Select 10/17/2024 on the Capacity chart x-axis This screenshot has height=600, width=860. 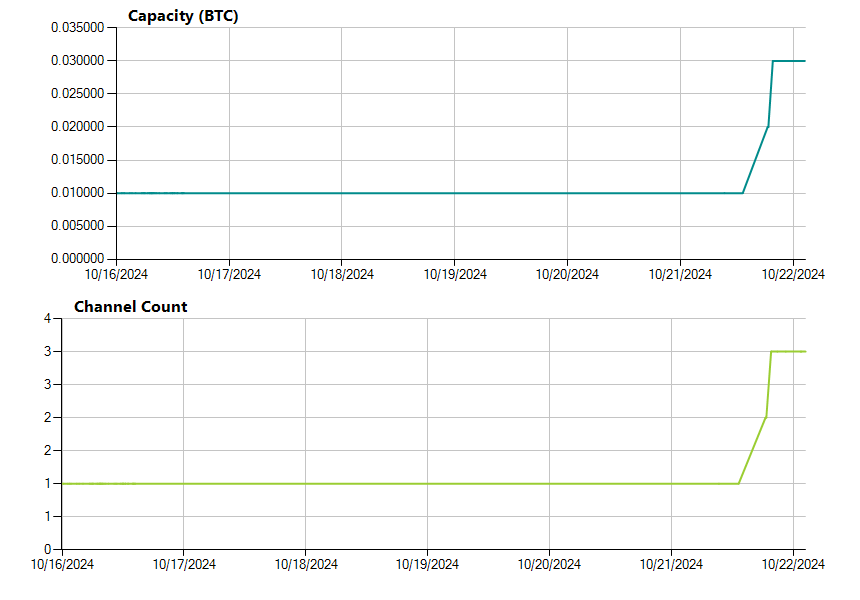[x=229, y=274]
